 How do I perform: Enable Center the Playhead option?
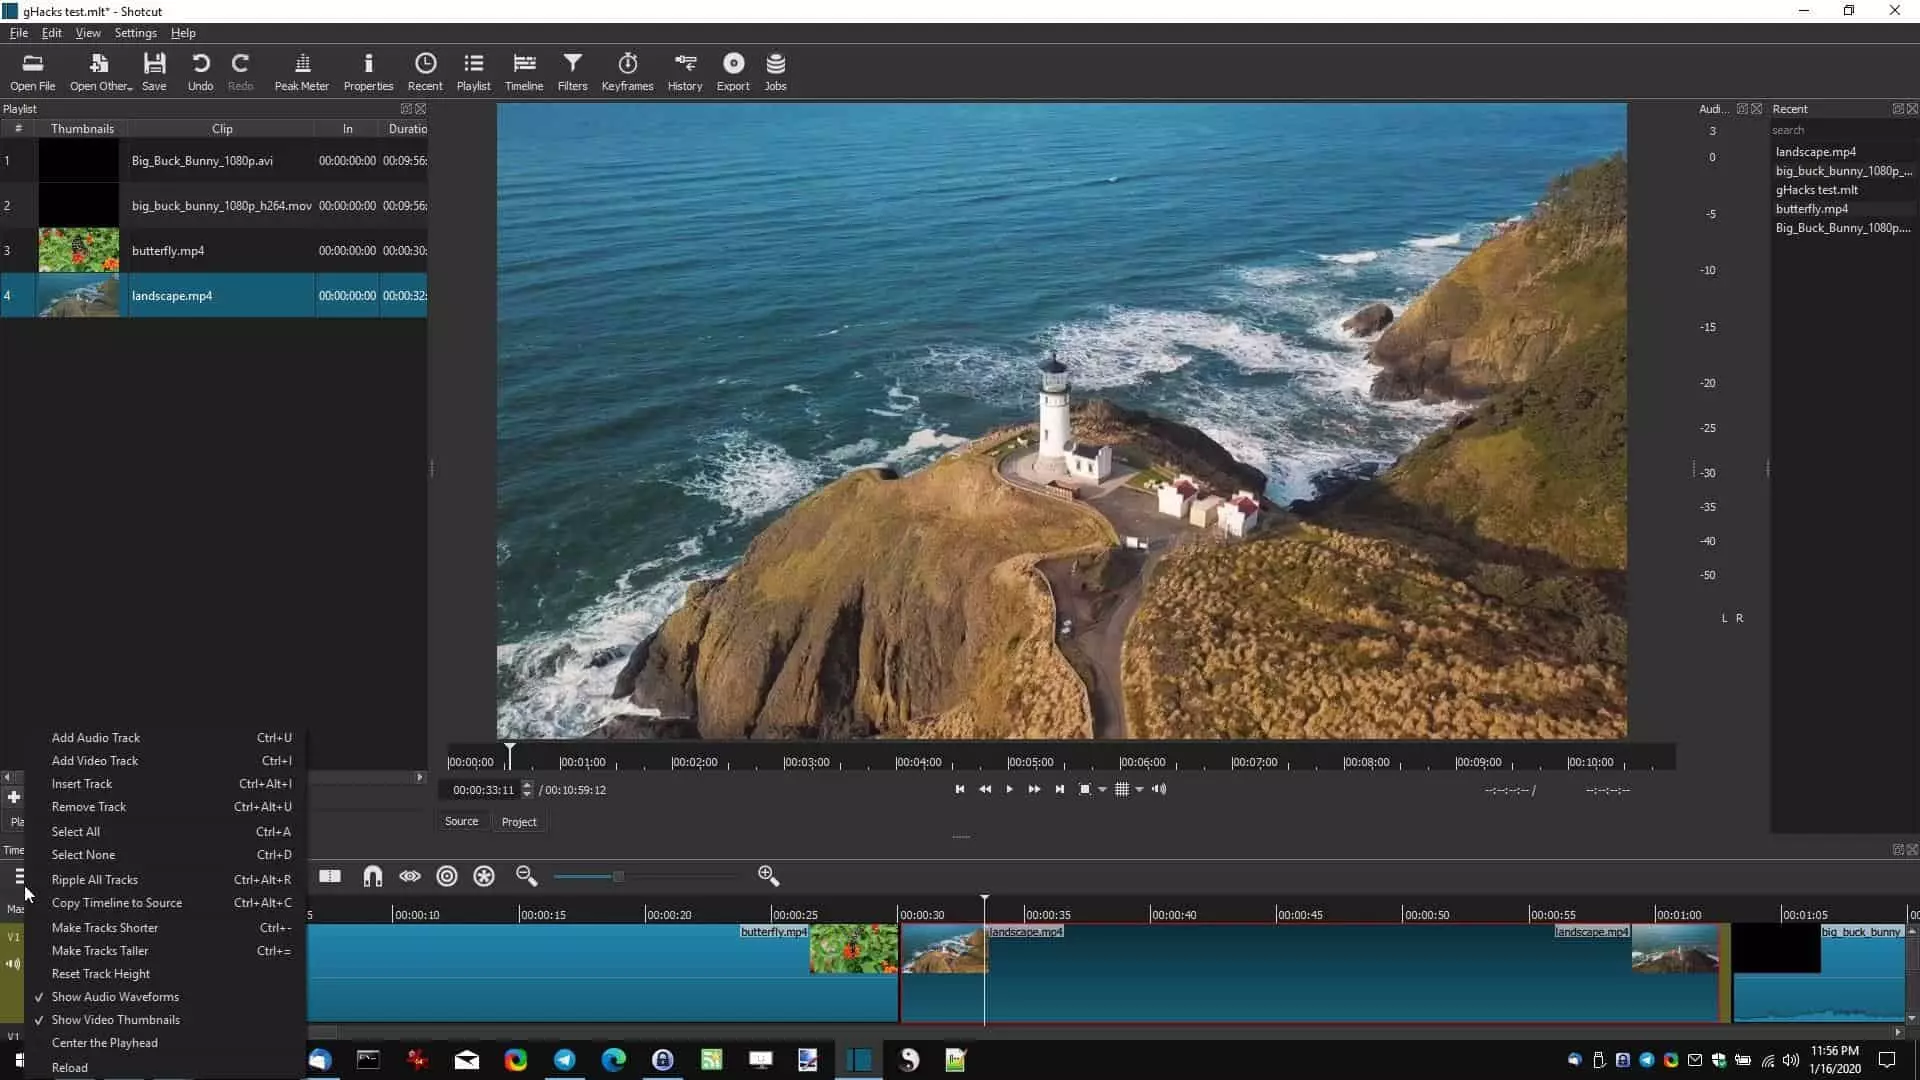pyautogui.click(x=104, y=1042)
